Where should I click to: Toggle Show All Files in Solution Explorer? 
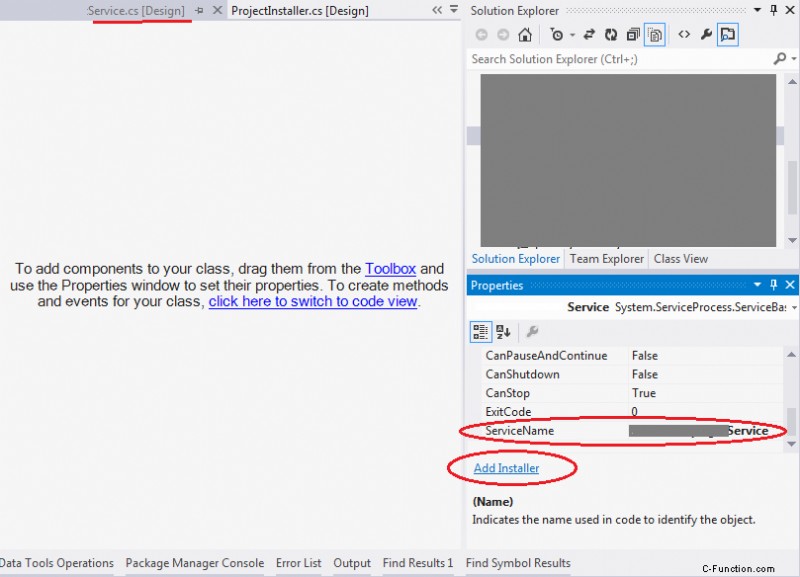coord(656,35)
